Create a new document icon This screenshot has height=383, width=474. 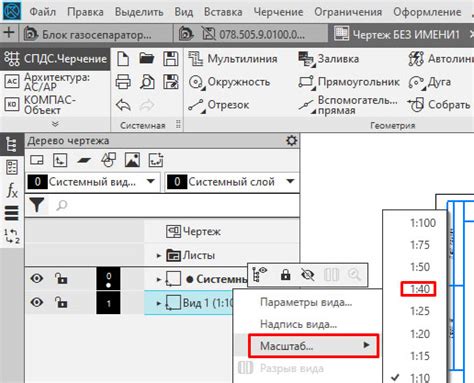point(123,59)
